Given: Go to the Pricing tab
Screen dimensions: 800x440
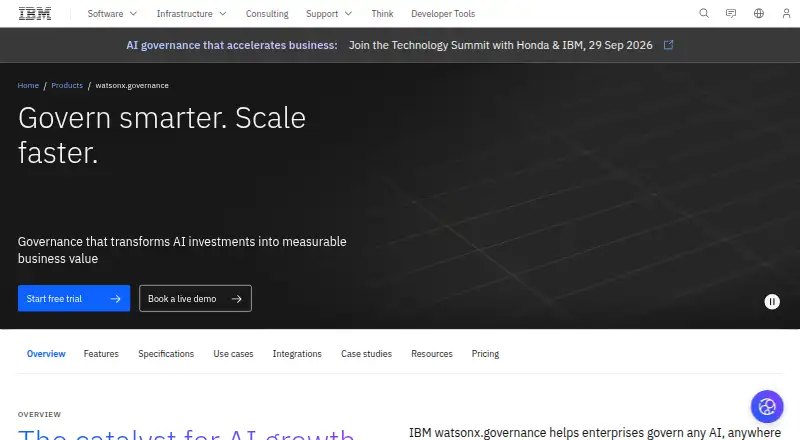Looking at the screenshot, I should (x=485, y=354).
